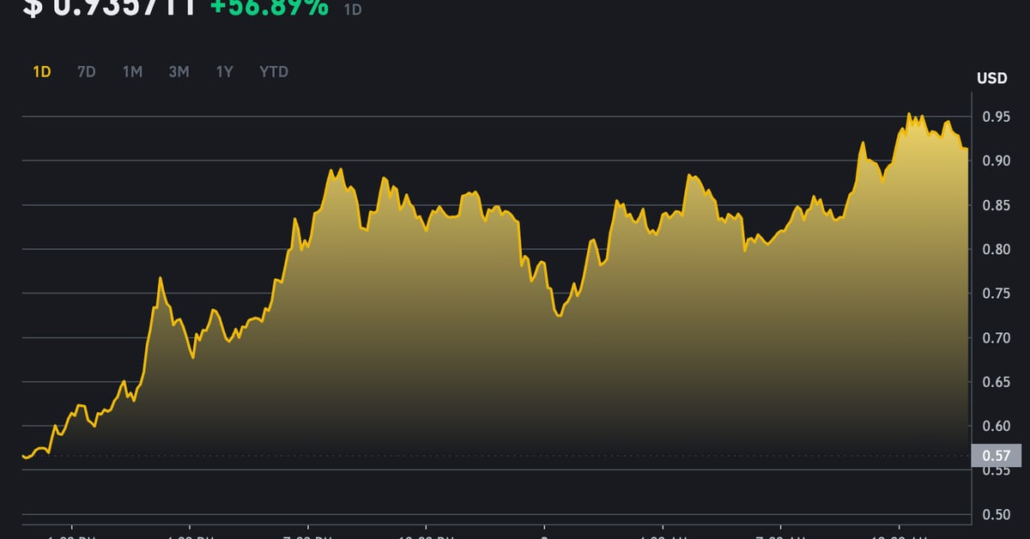Select the 3M time range tab

tap(179, 72)
